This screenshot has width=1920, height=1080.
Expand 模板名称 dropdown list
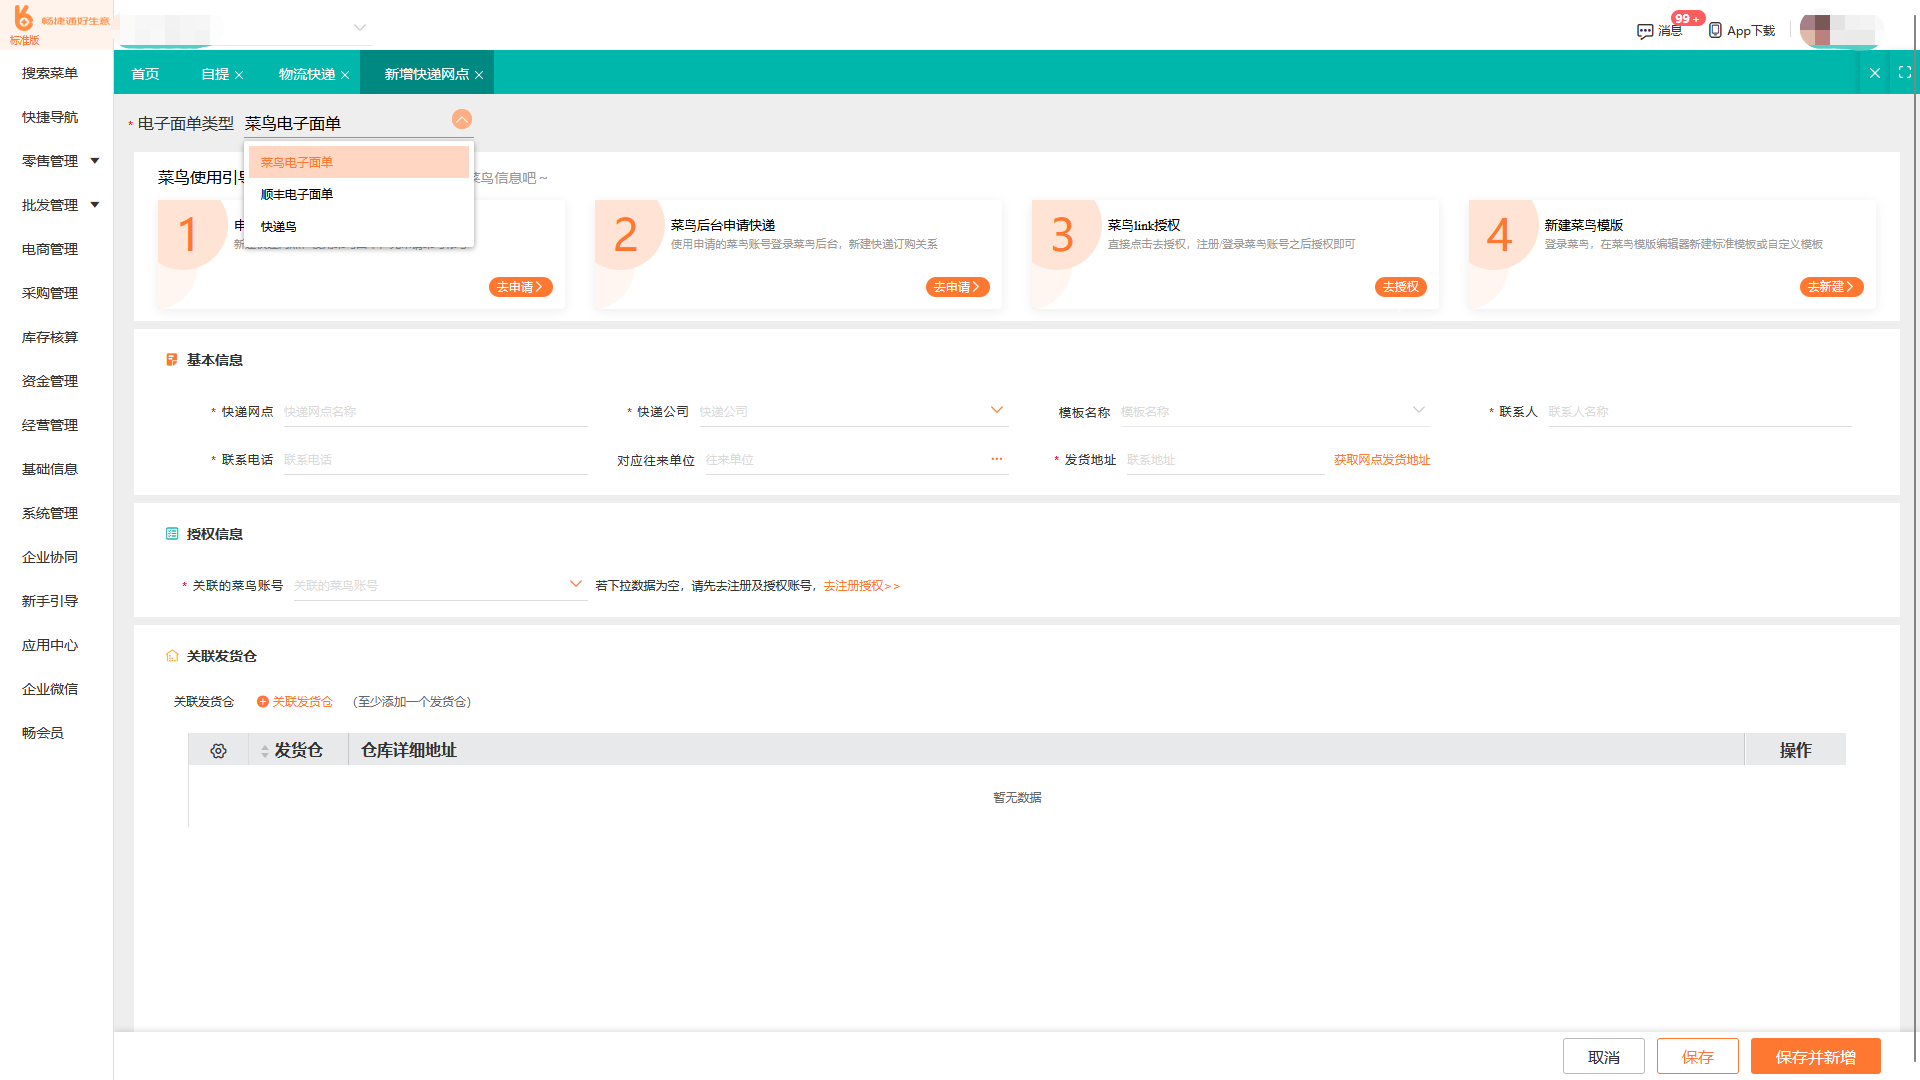coord(1418,411)
